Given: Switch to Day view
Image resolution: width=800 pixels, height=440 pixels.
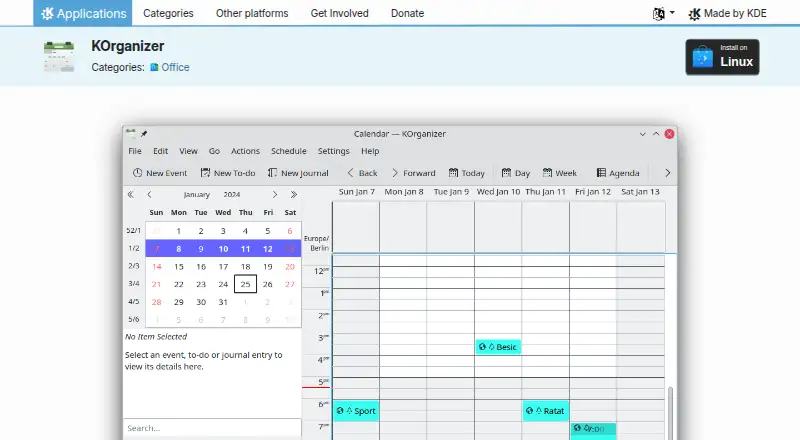Looking at the screenshot, I should (x=515, y=173).
